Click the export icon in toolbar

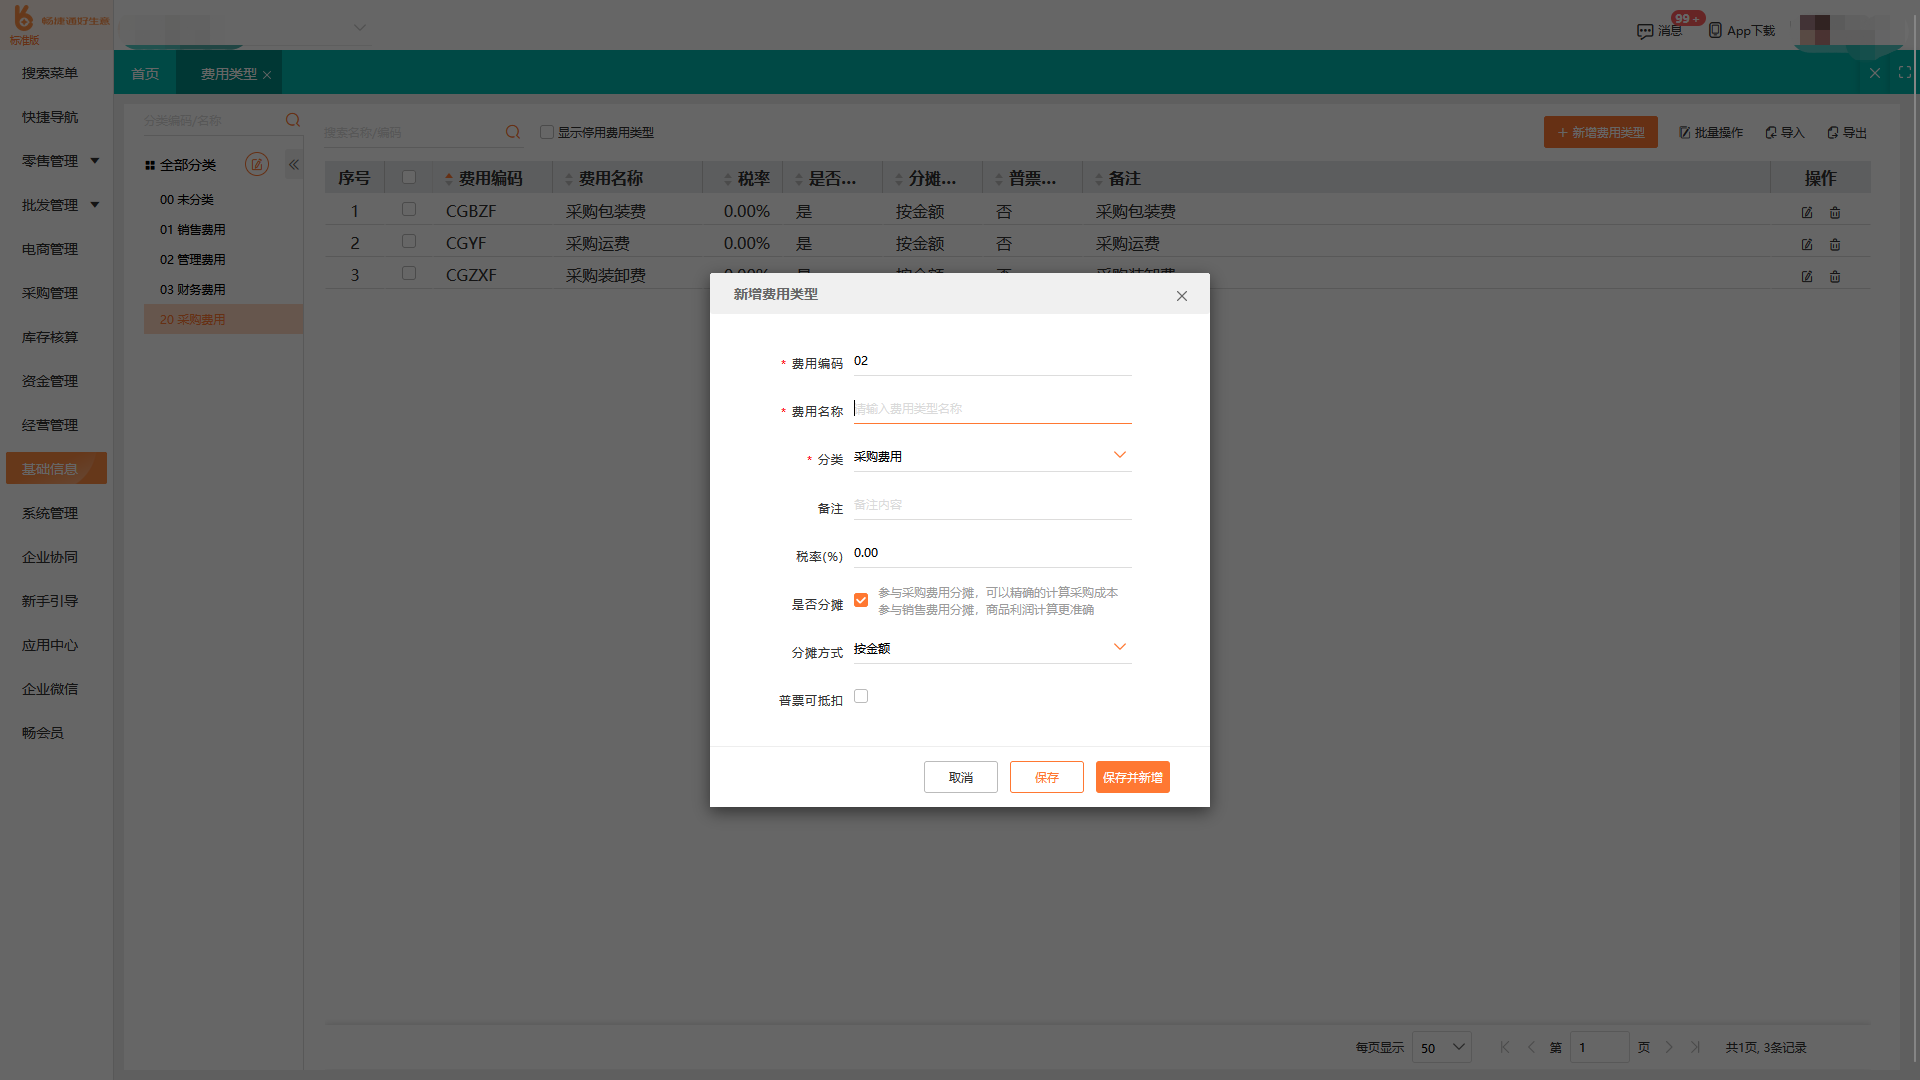pyautogui.click(x=1847, y=132)
